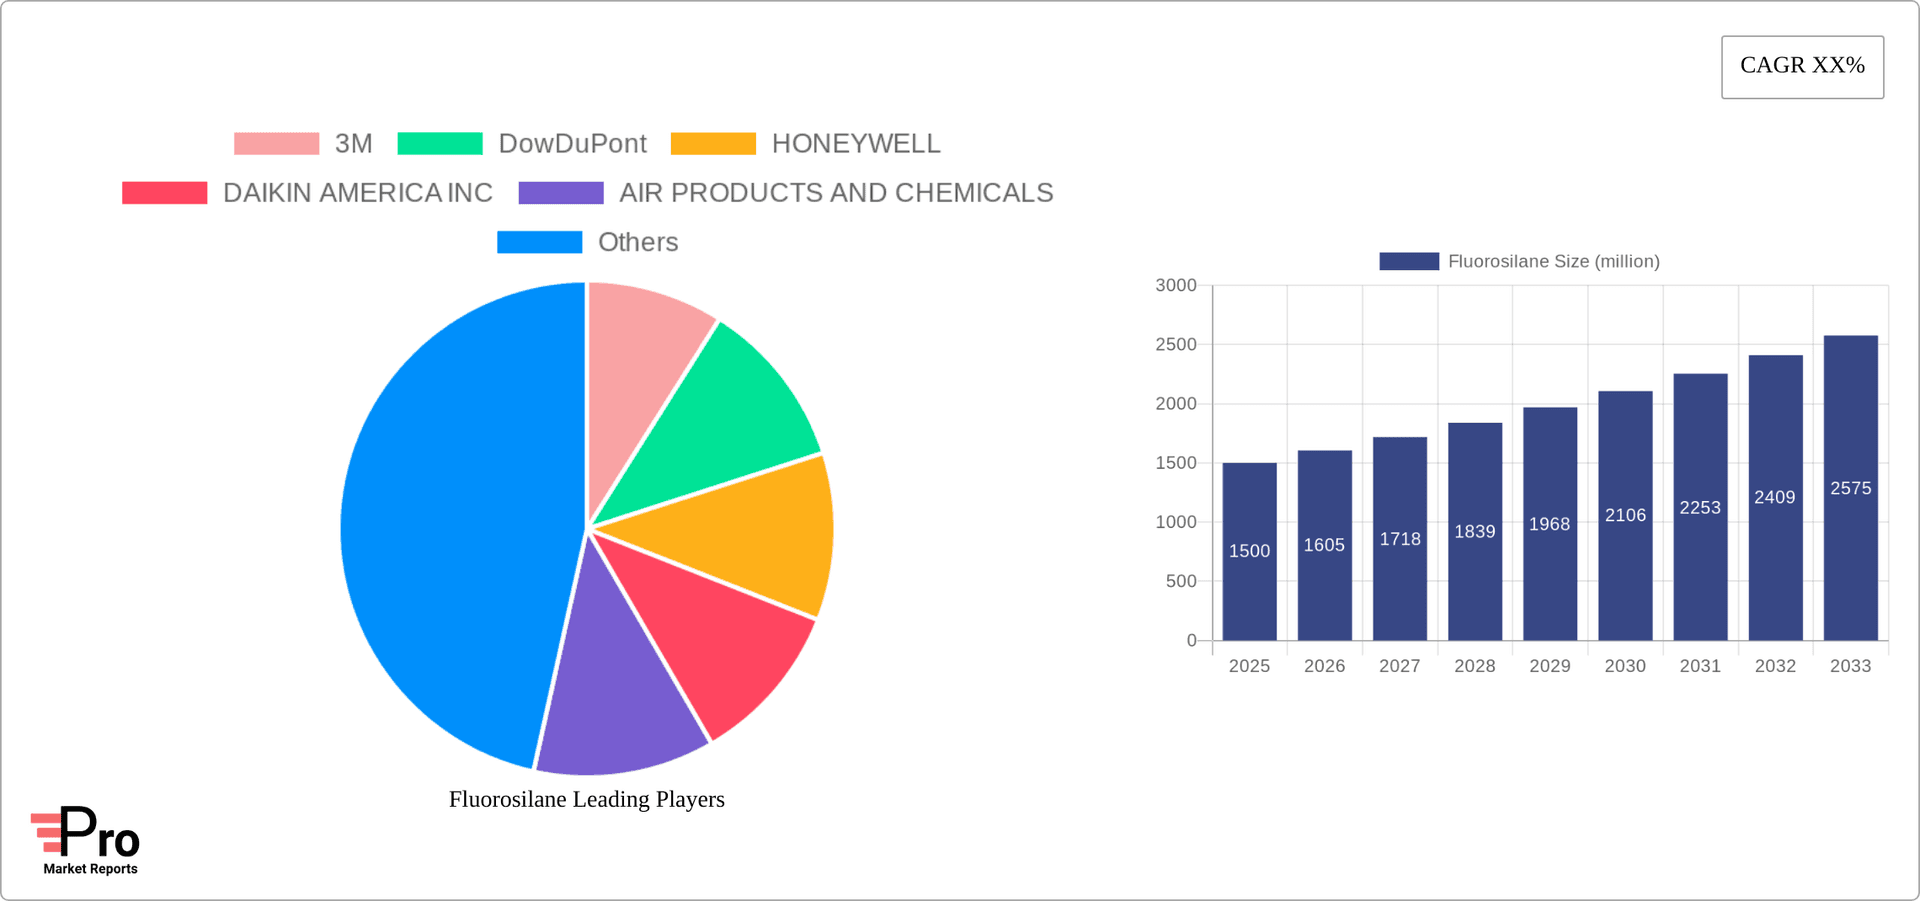
Task: Click the DAIKIN AMERICA INC legend marker
Action: [163, 192]
